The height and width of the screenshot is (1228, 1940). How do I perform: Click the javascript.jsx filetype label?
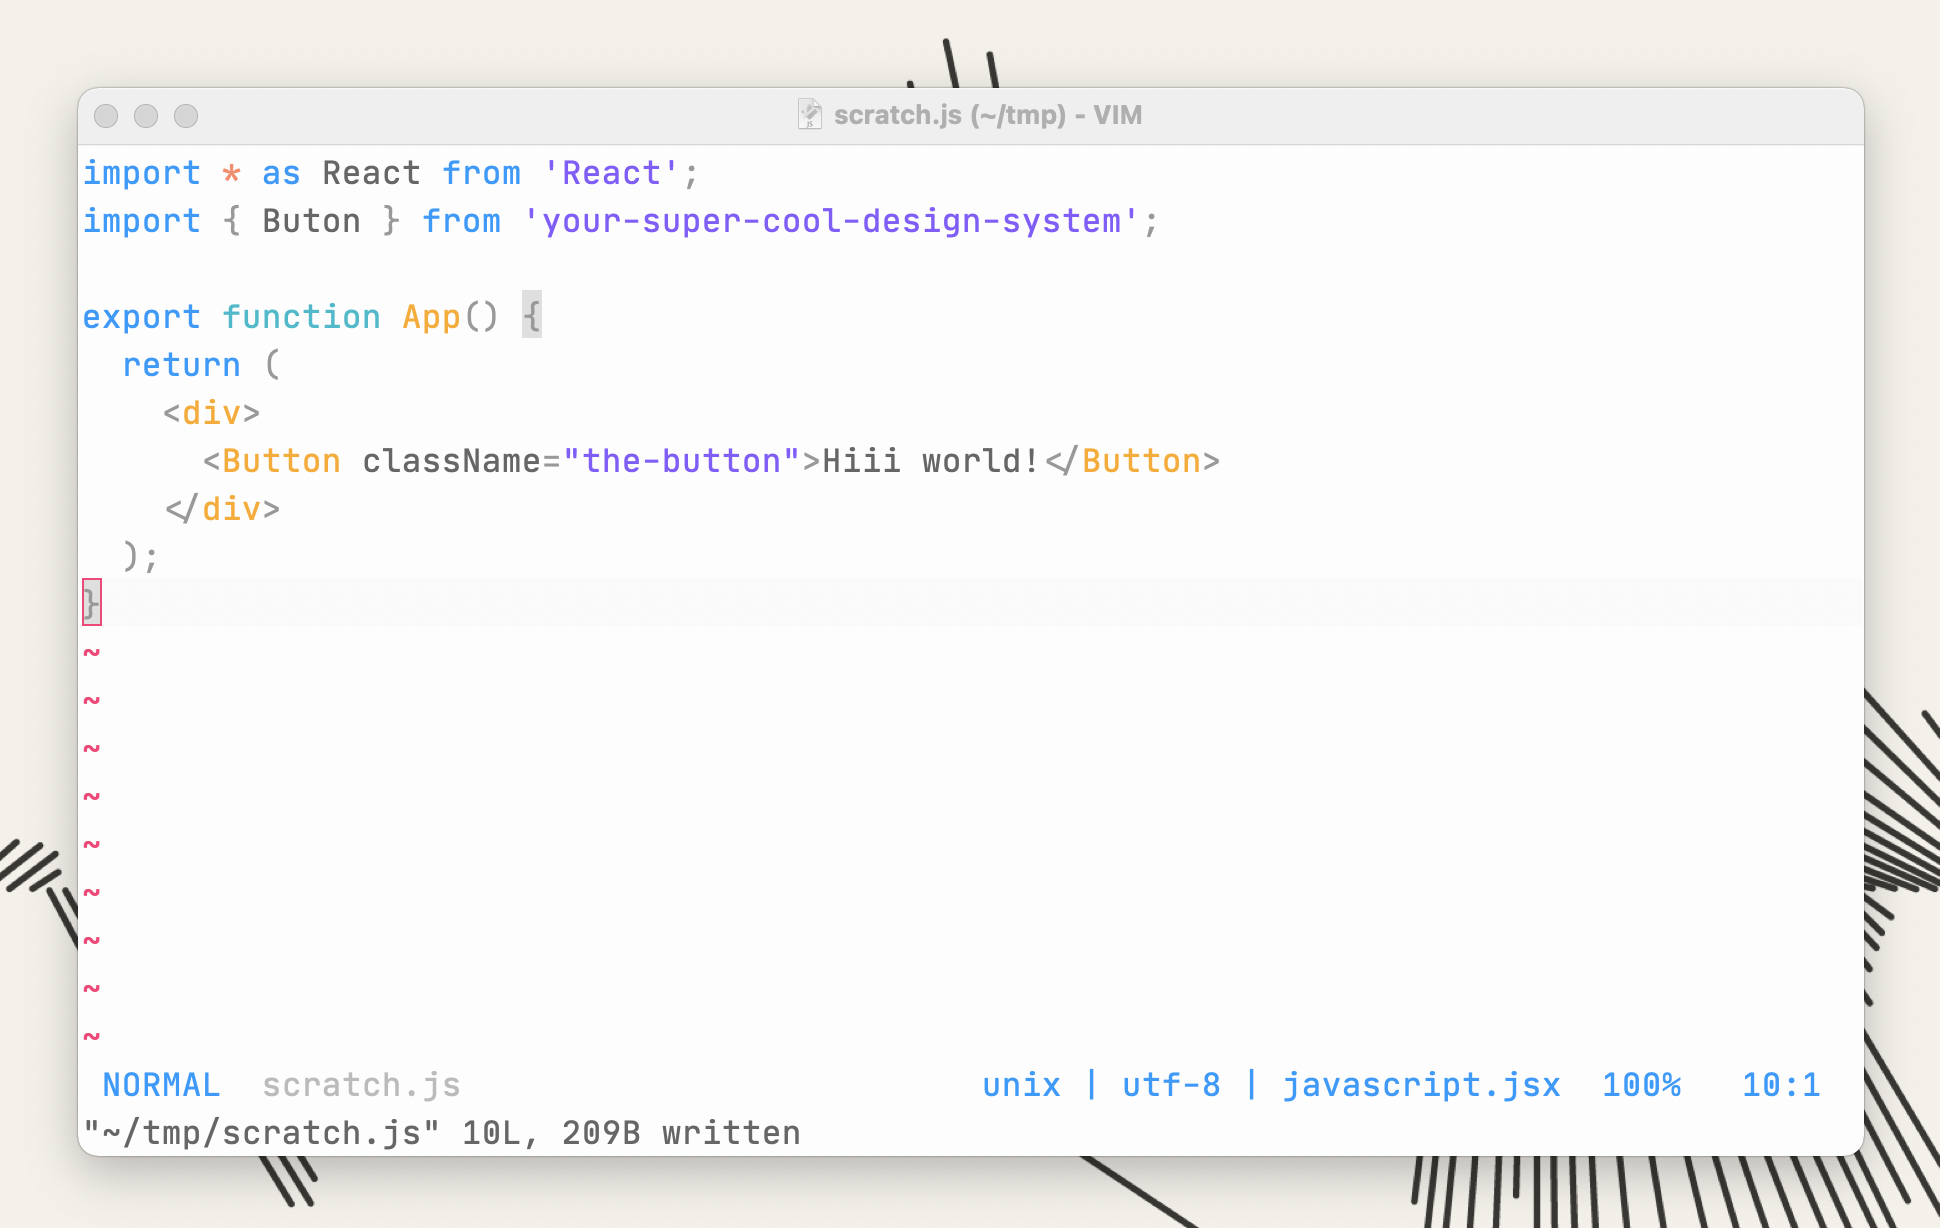[x=1421, y=1085]
